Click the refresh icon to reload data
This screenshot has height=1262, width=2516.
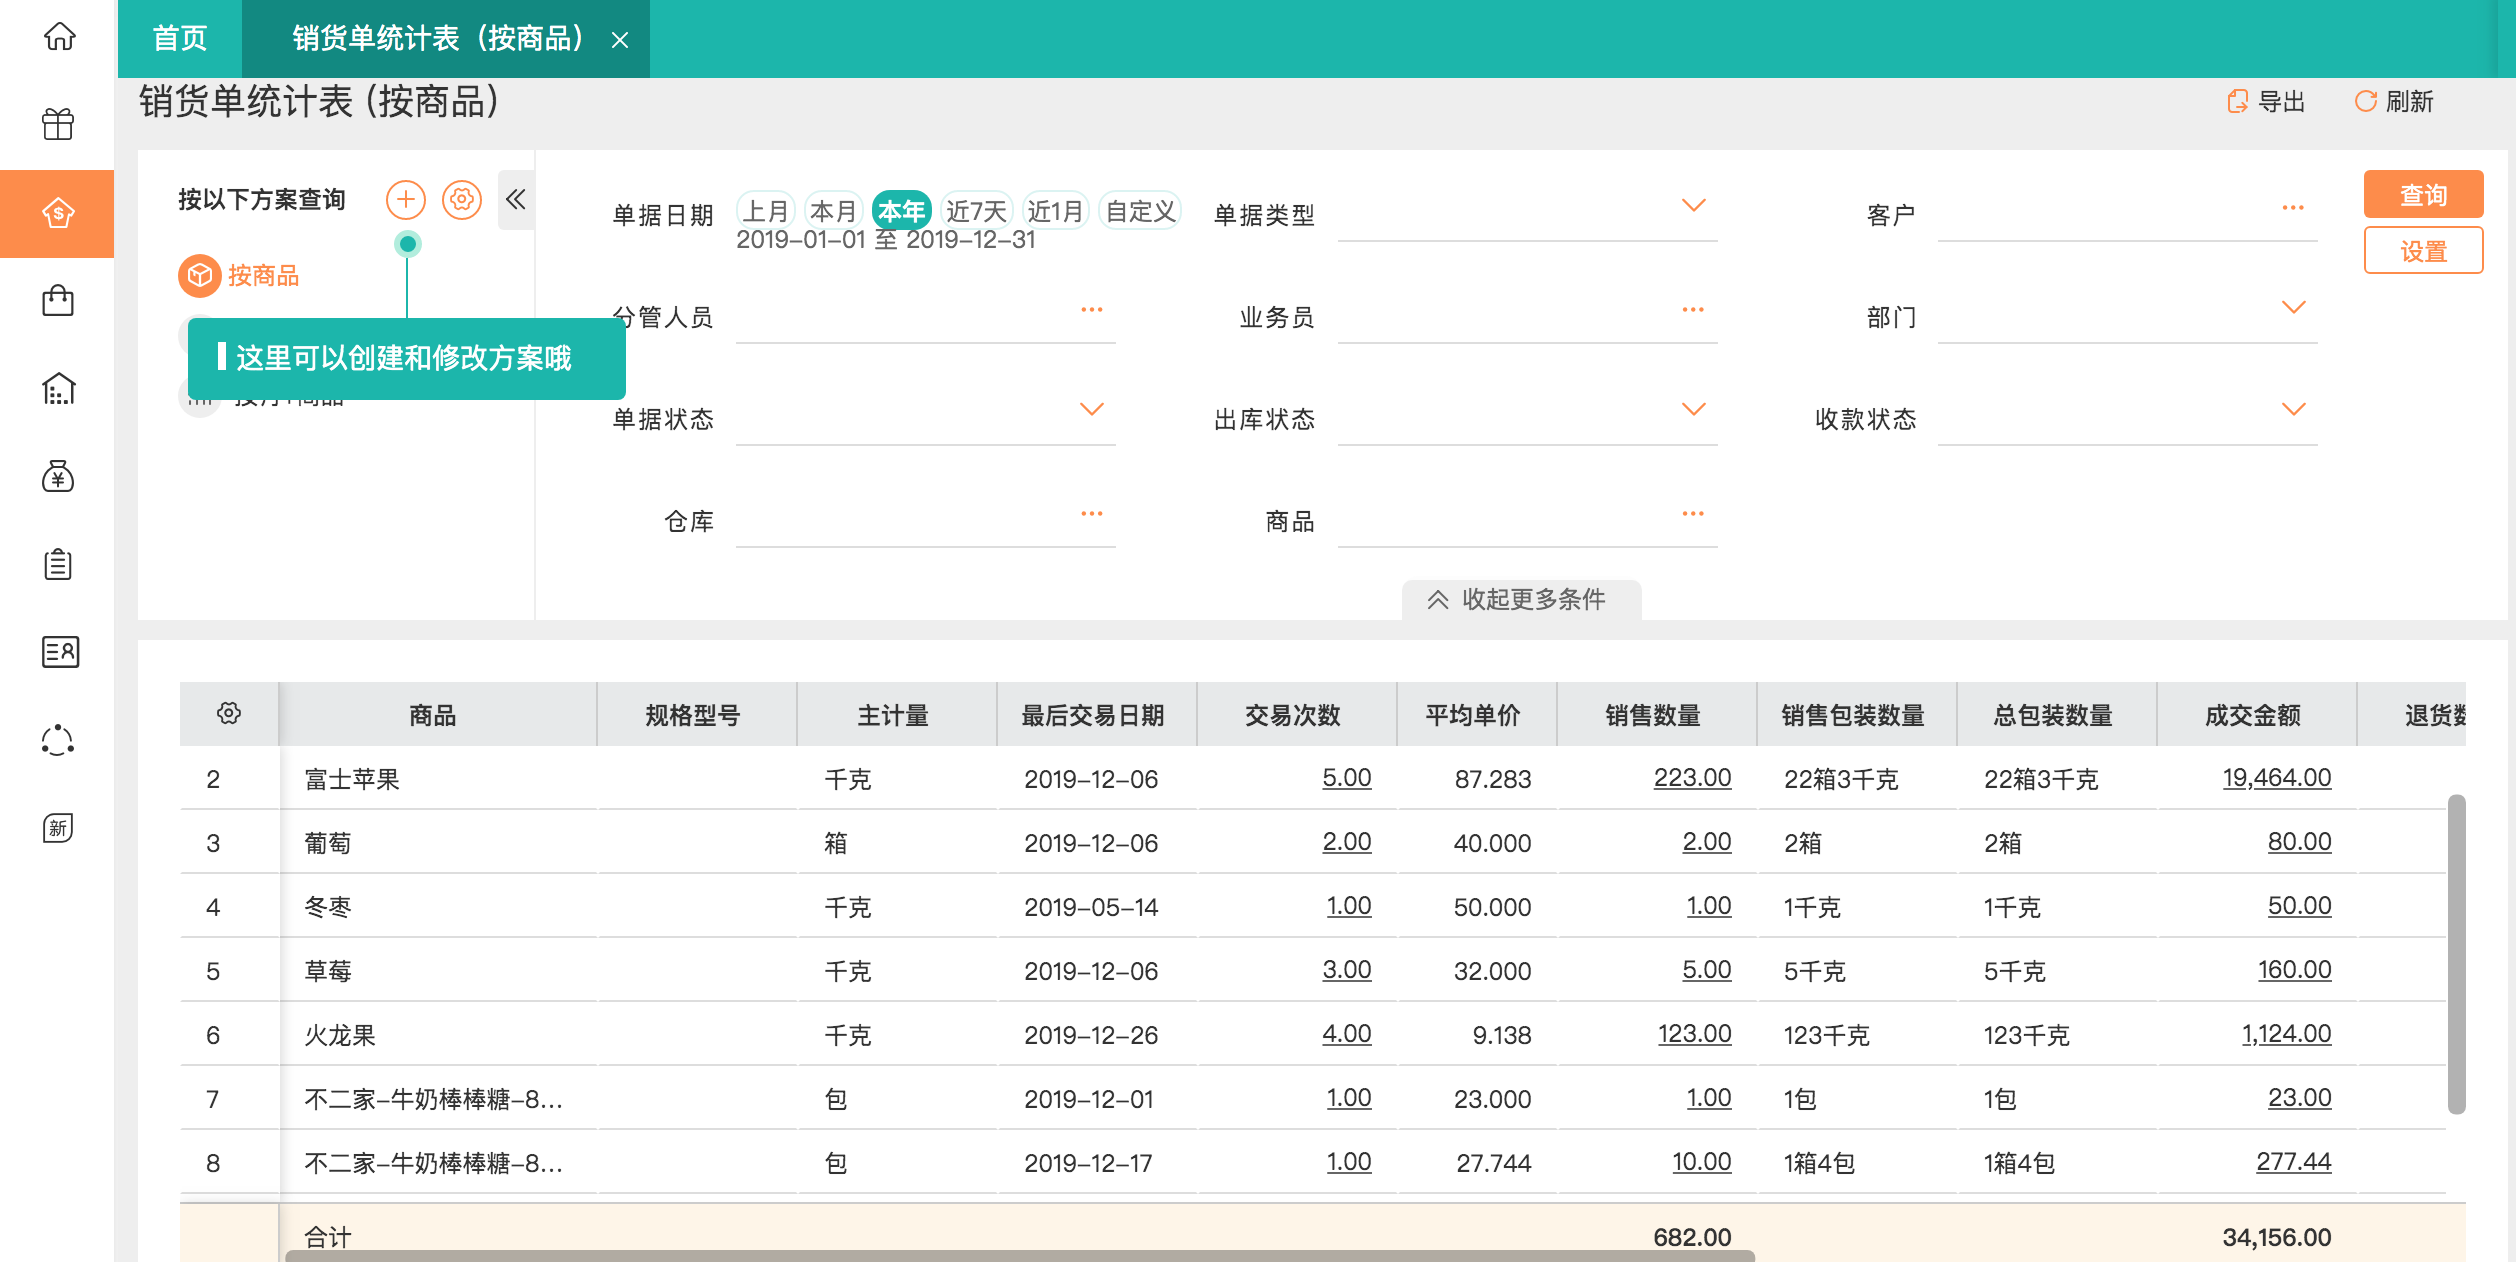2360,103
